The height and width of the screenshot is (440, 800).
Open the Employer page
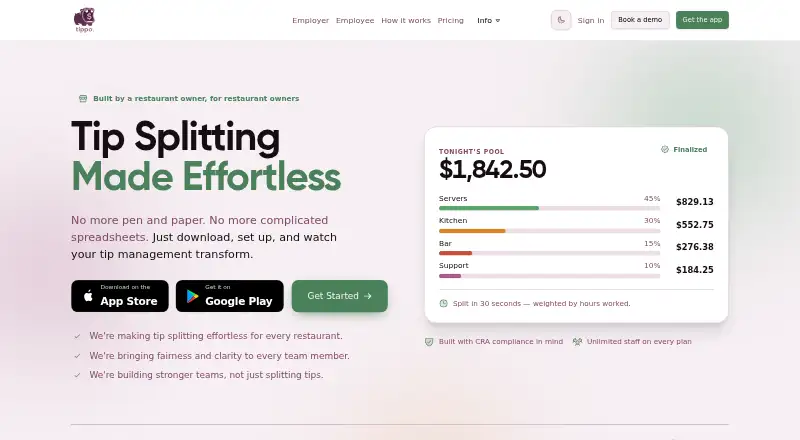(310, 20)
